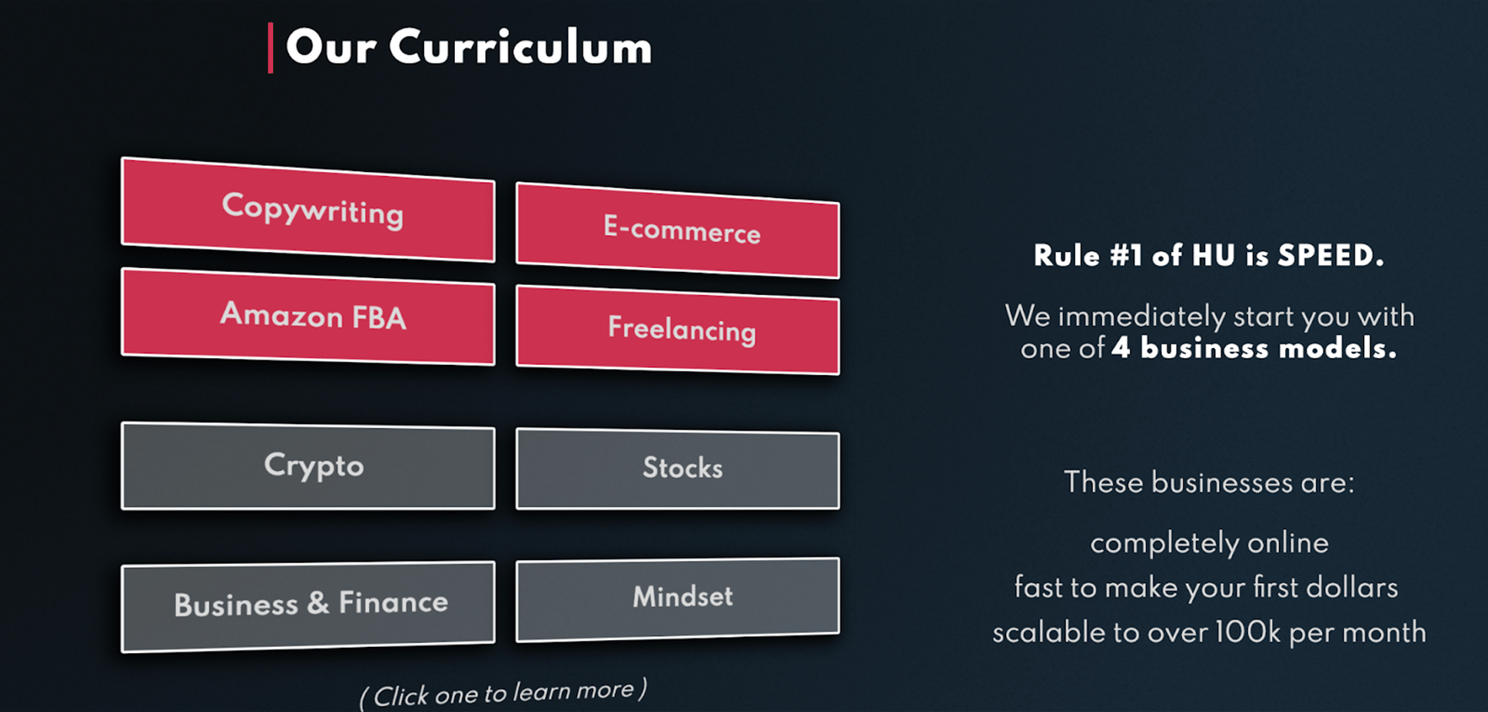Click the '(Click one to learn more)' hint
The width and height of the screenshot is (1488, 712).
502,693
